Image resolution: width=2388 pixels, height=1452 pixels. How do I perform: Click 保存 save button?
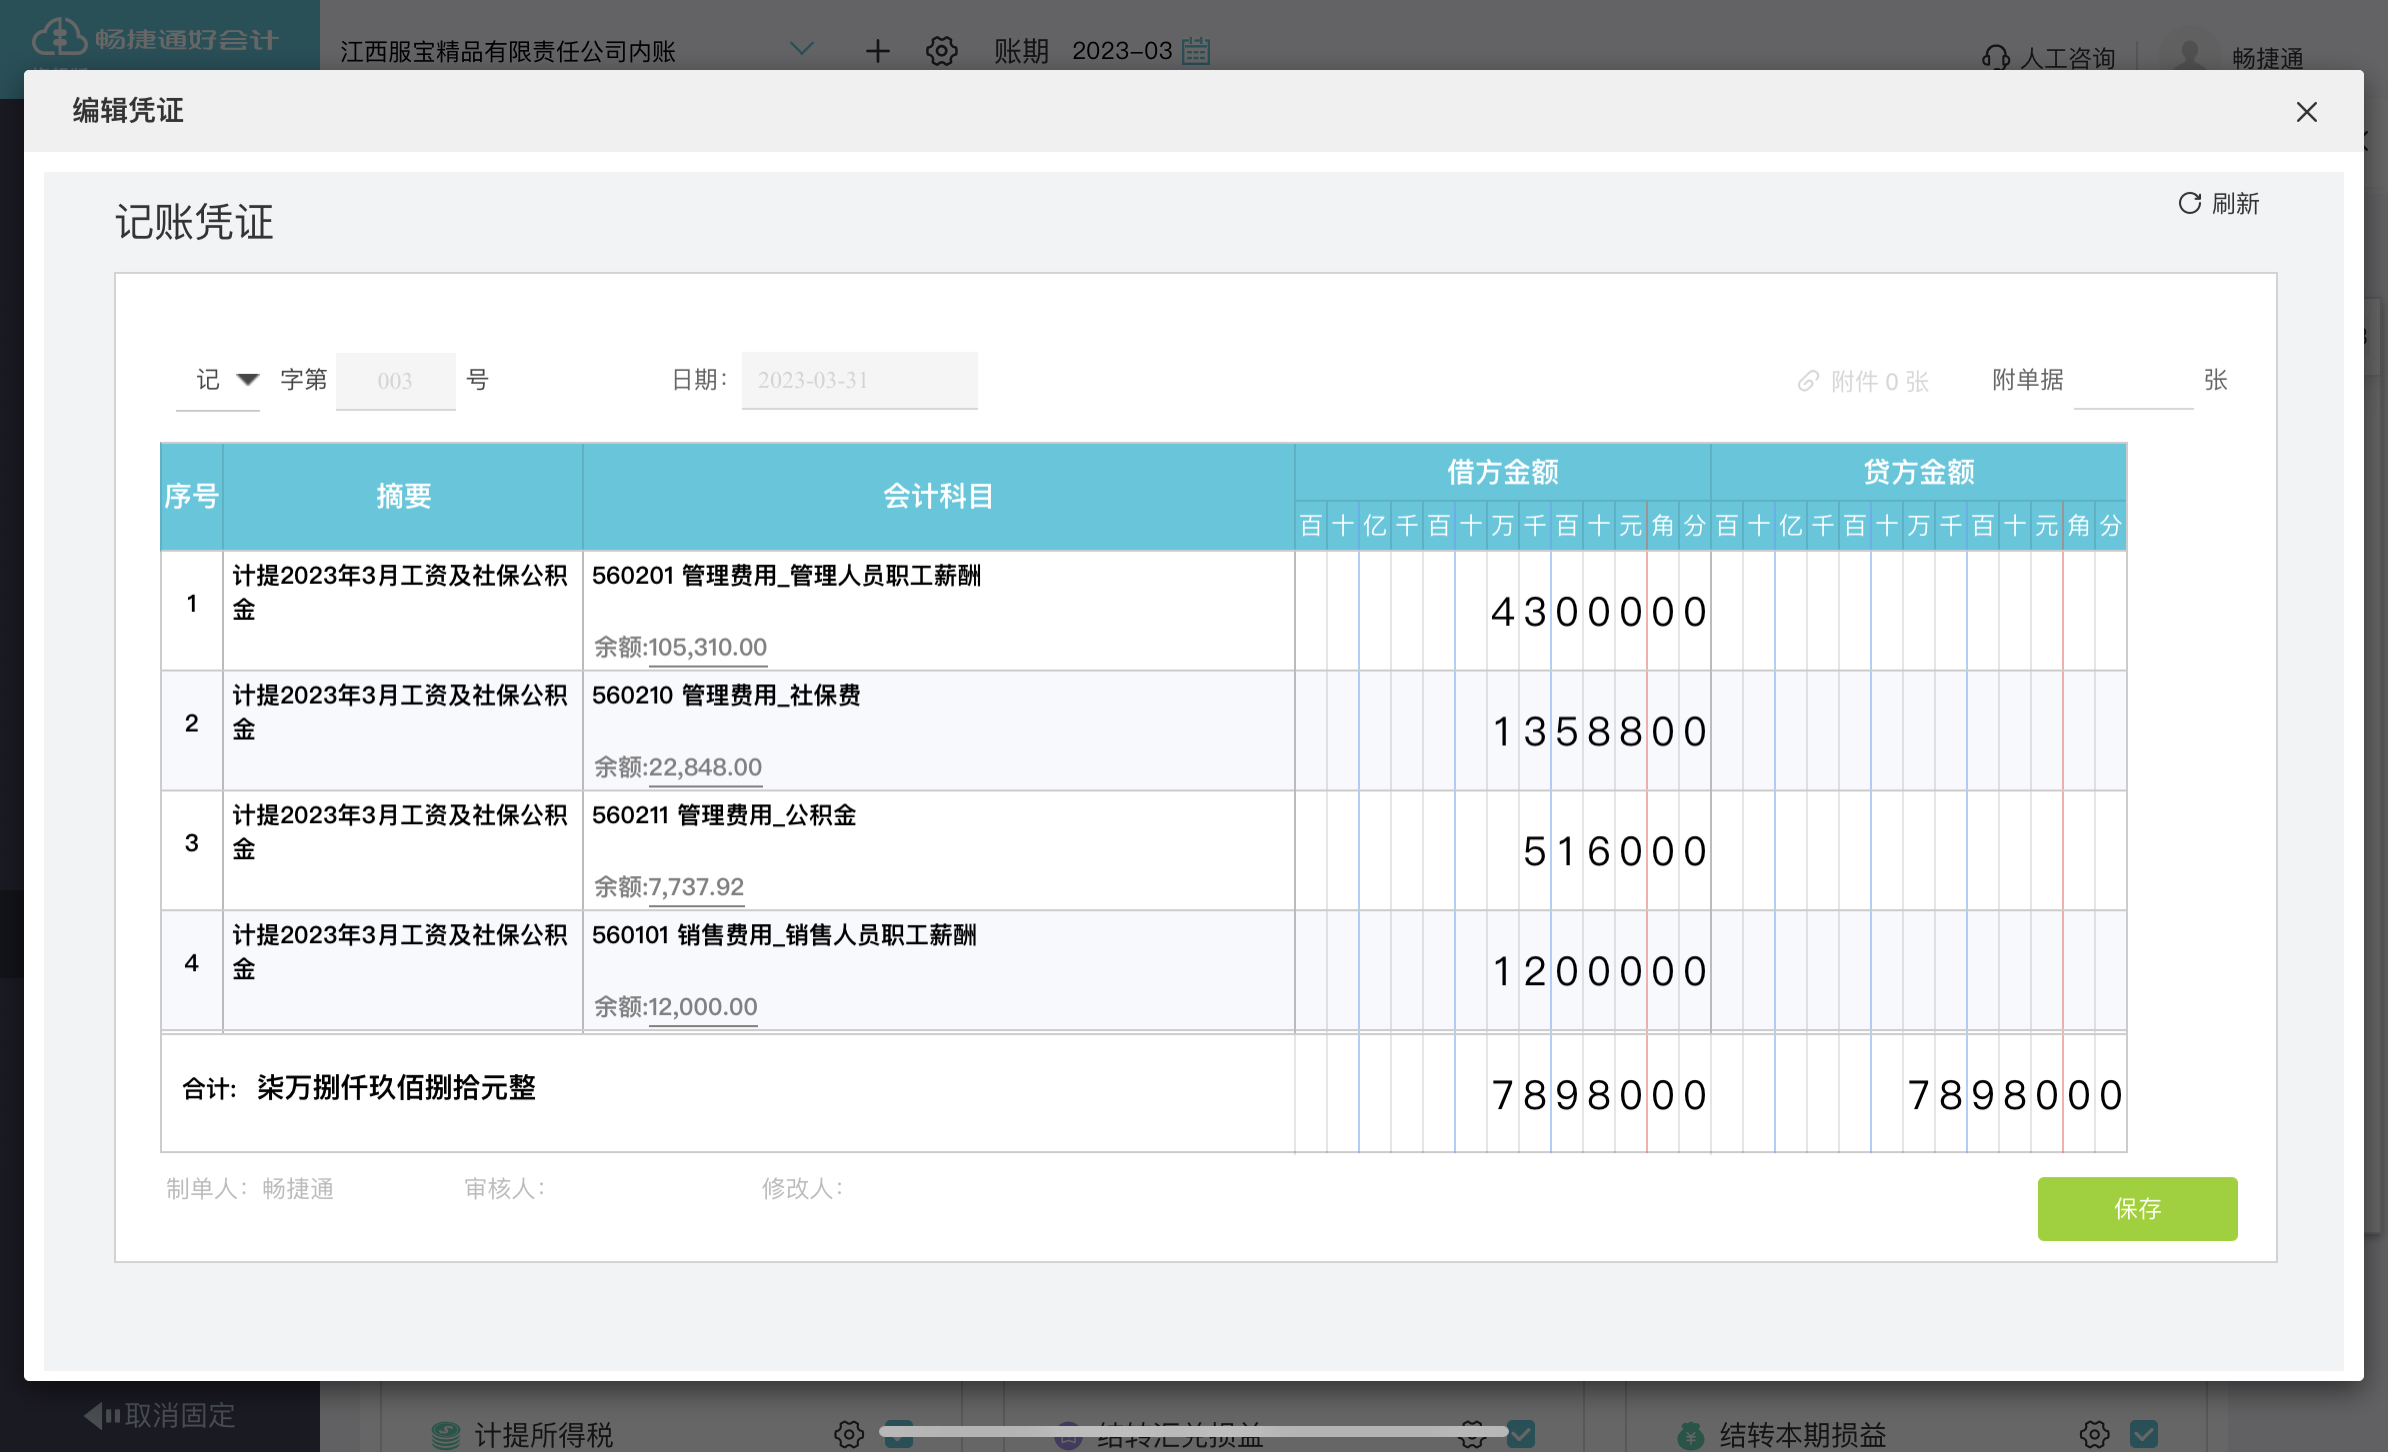tap(2139, 1208)
